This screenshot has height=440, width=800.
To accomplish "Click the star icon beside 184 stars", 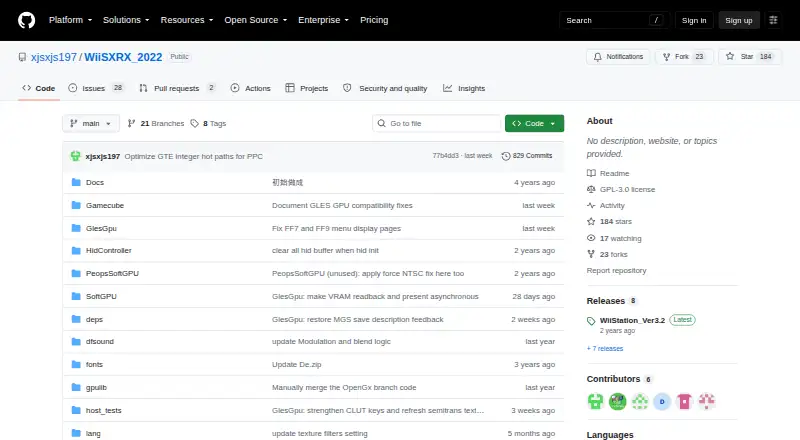I will 591,222.
